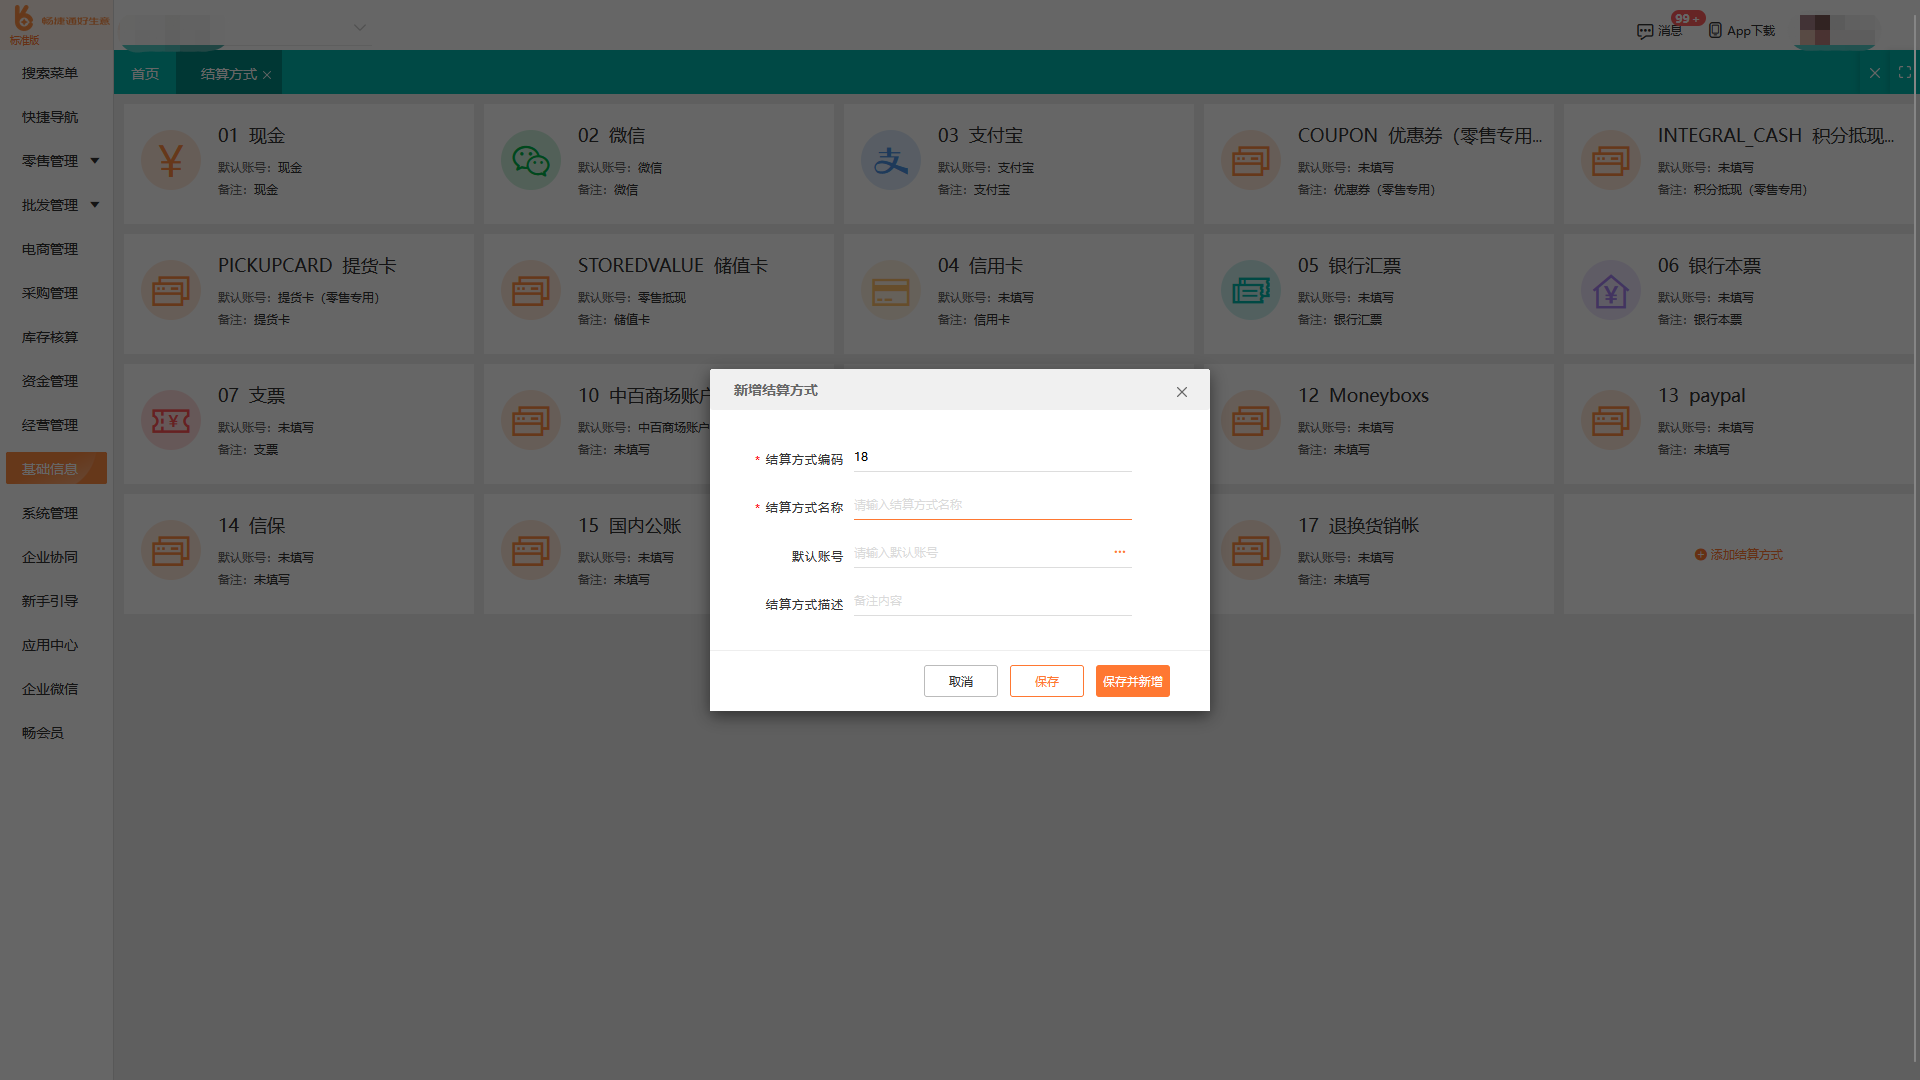The height and width of the screenshot is (1080, 1920).
Task: Click 添加结算方式 link
Action: click(x=1738, y=553)
